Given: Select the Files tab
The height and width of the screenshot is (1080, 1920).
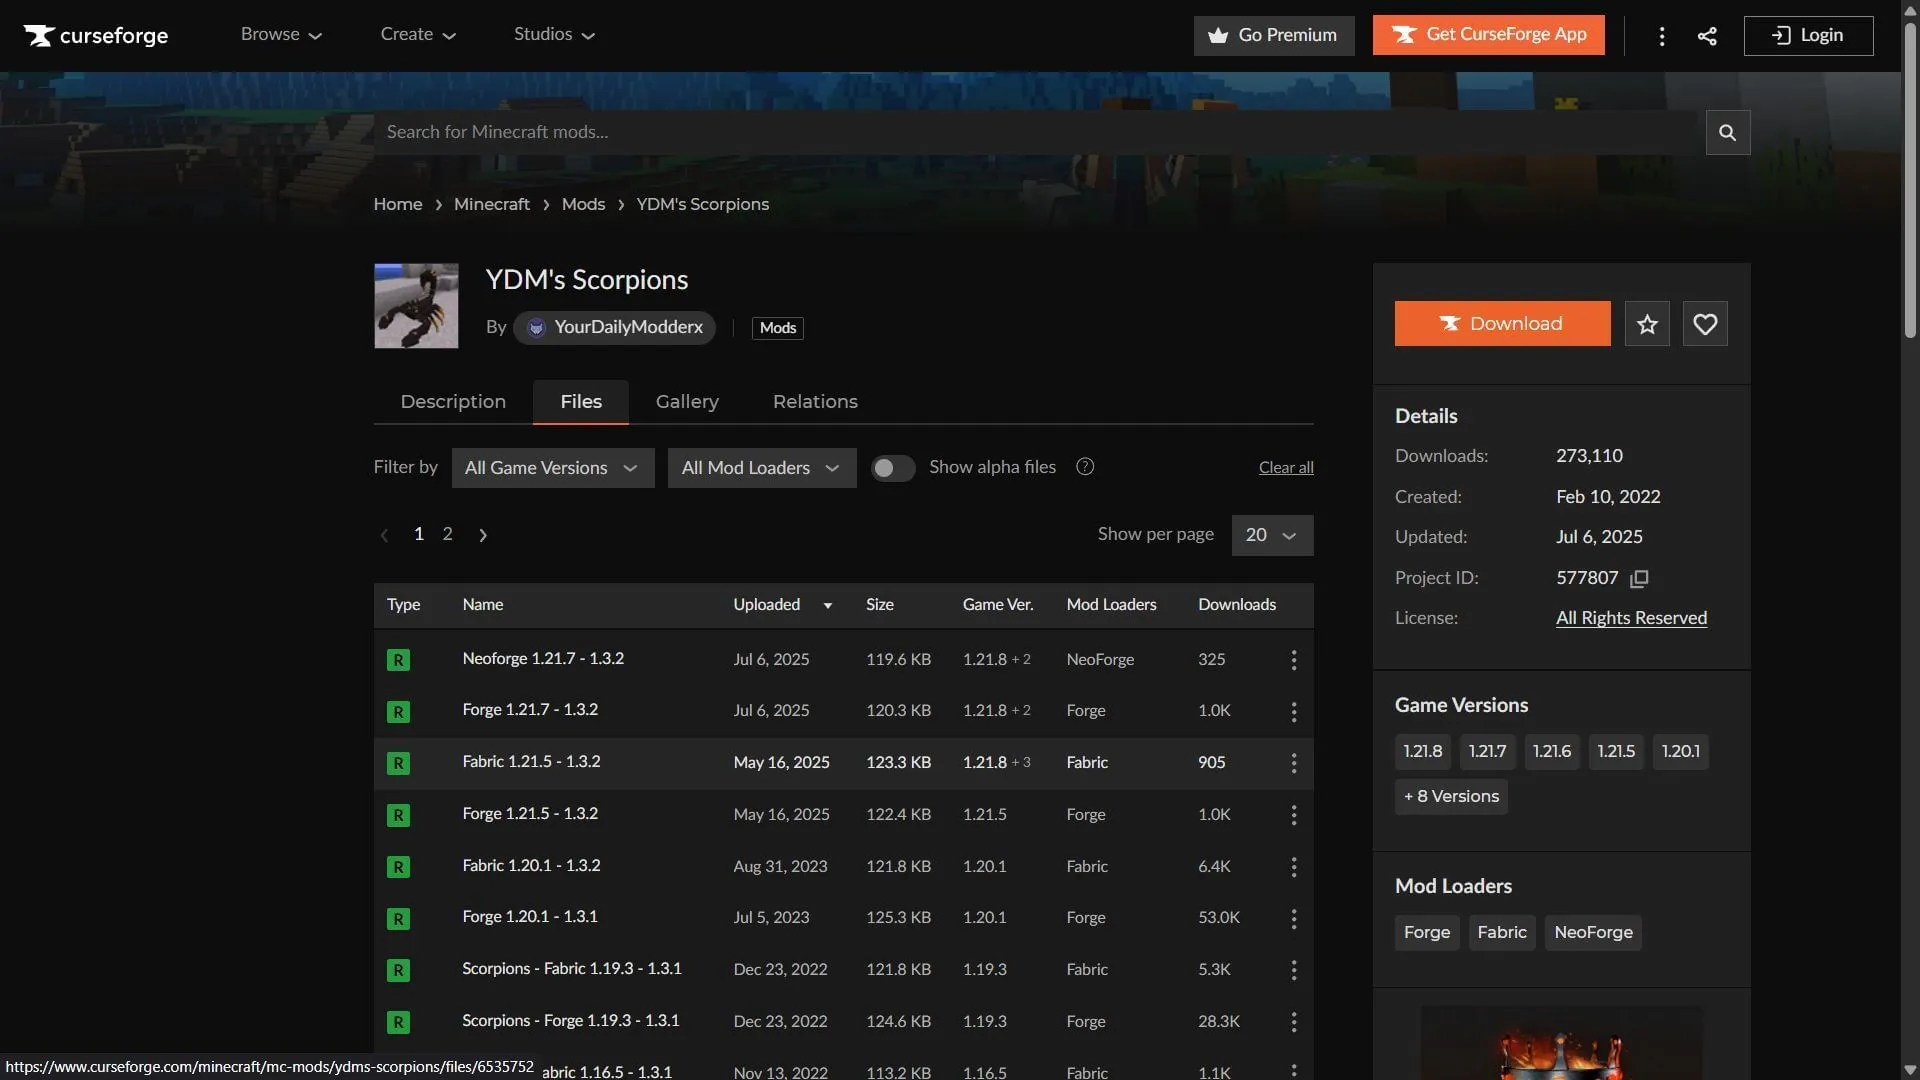Looking at the screenshot, I should [x=581, y=402].
